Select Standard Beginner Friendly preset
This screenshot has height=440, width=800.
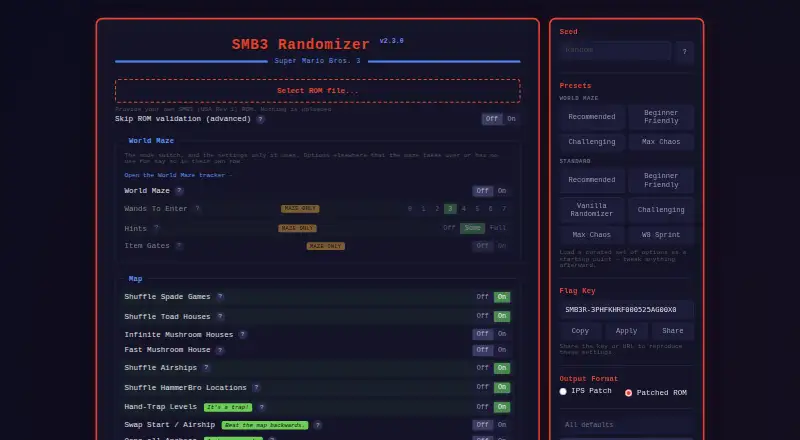tap(661, 180)
